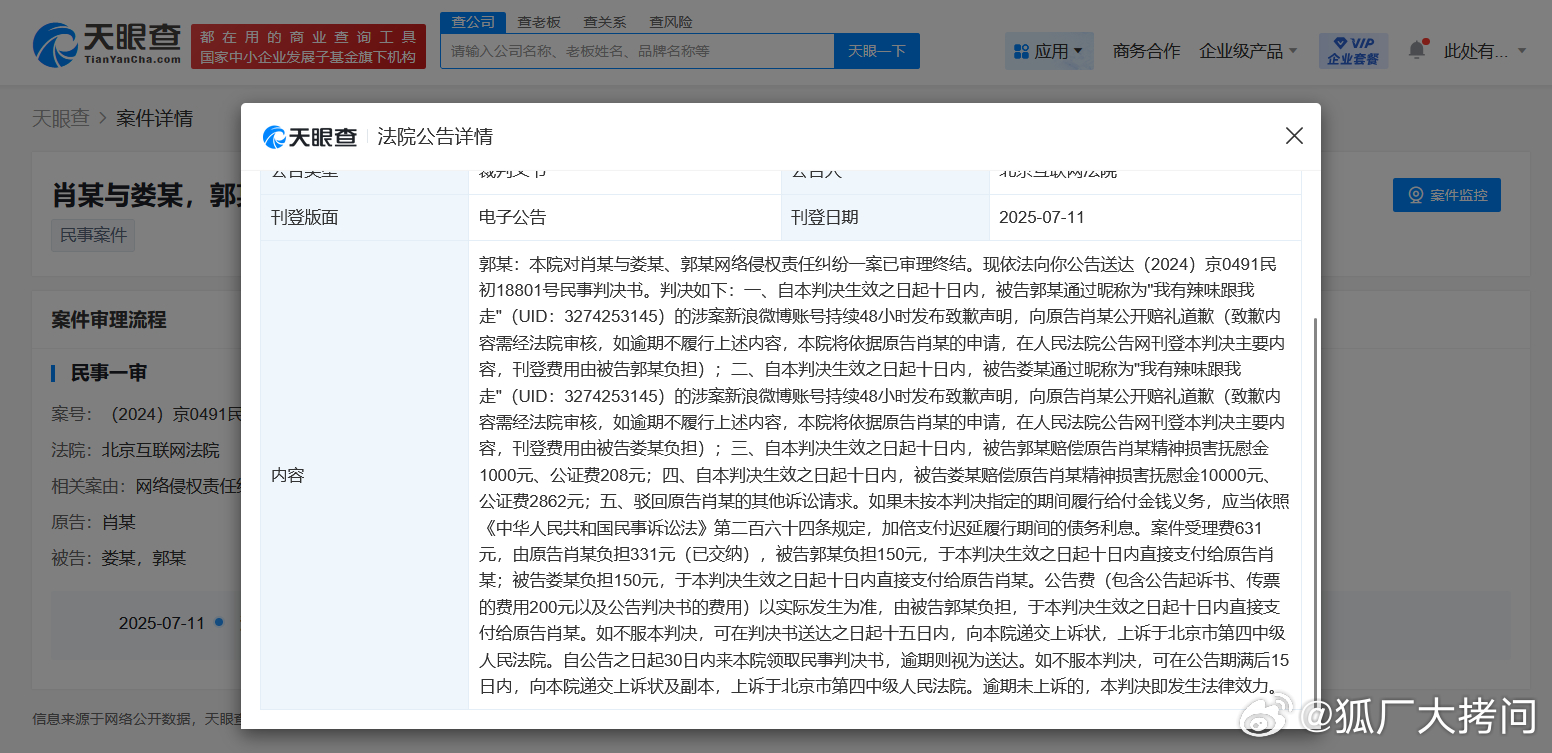
Task: Click the 民事案件 case type tag
Action: tap(93, 235)
